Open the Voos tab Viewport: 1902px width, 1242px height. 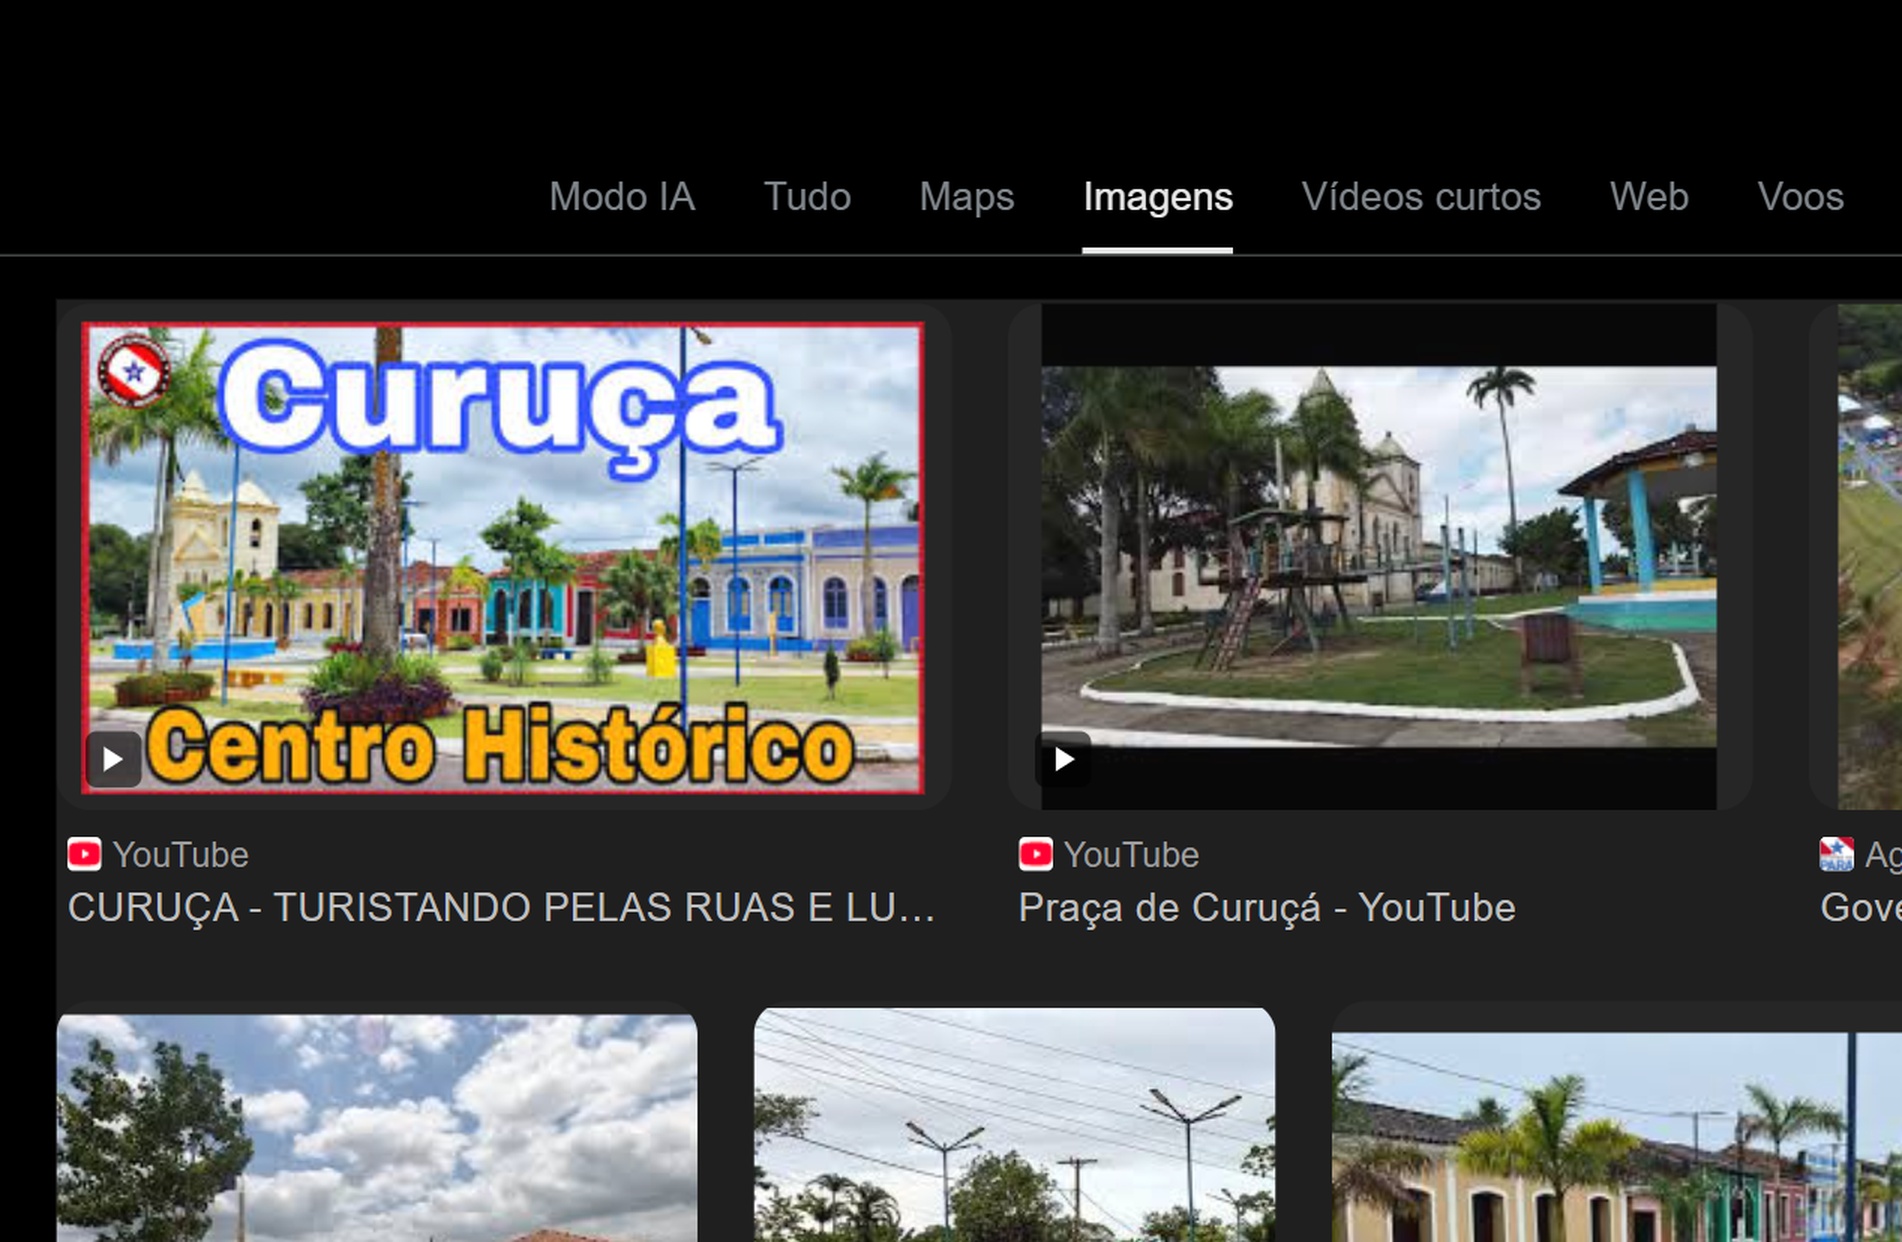[x=1800, y=197]
